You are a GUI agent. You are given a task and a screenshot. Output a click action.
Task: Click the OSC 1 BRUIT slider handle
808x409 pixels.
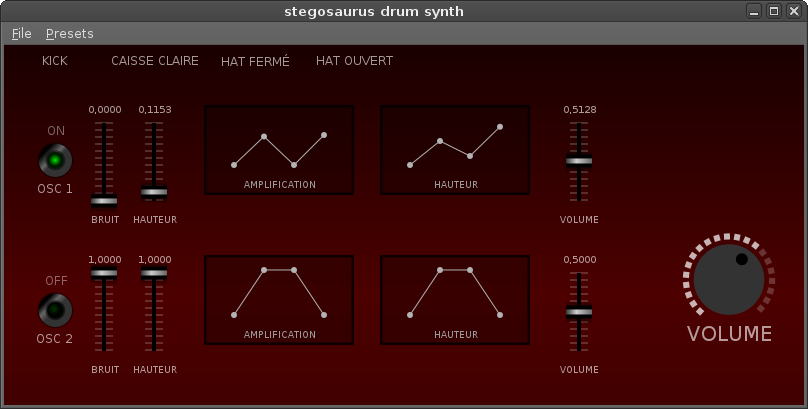tap(104, 200)
